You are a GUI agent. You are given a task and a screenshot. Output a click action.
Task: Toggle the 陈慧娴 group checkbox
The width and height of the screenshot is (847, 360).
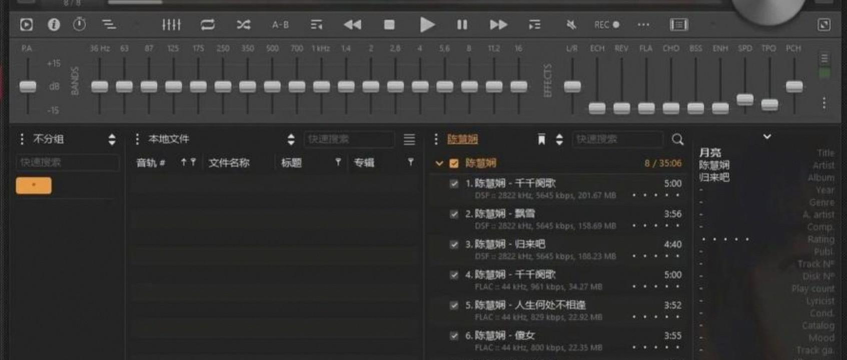[454, 163]
